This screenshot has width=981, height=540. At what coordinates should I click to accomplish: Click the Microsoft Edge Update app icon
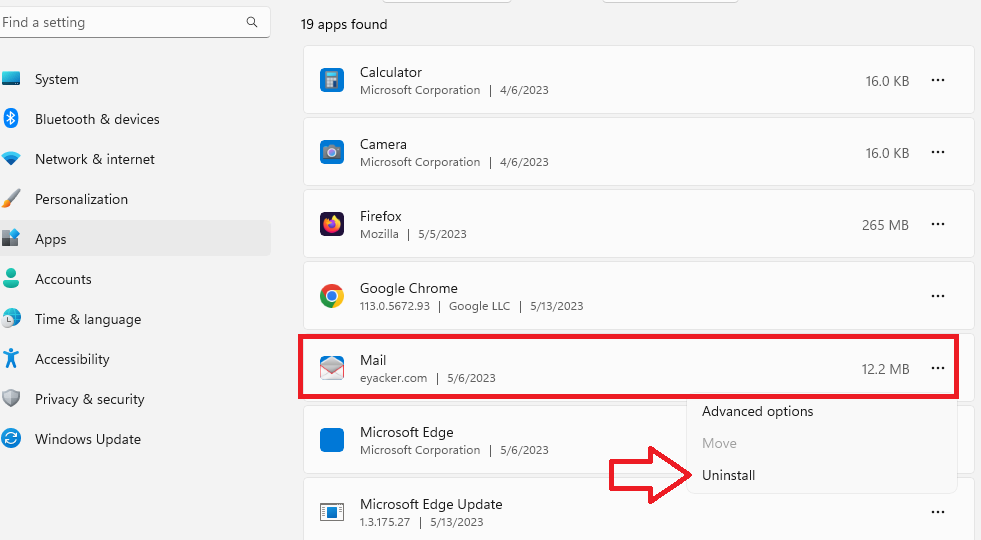pyautogui.click(x=332, y=512)
